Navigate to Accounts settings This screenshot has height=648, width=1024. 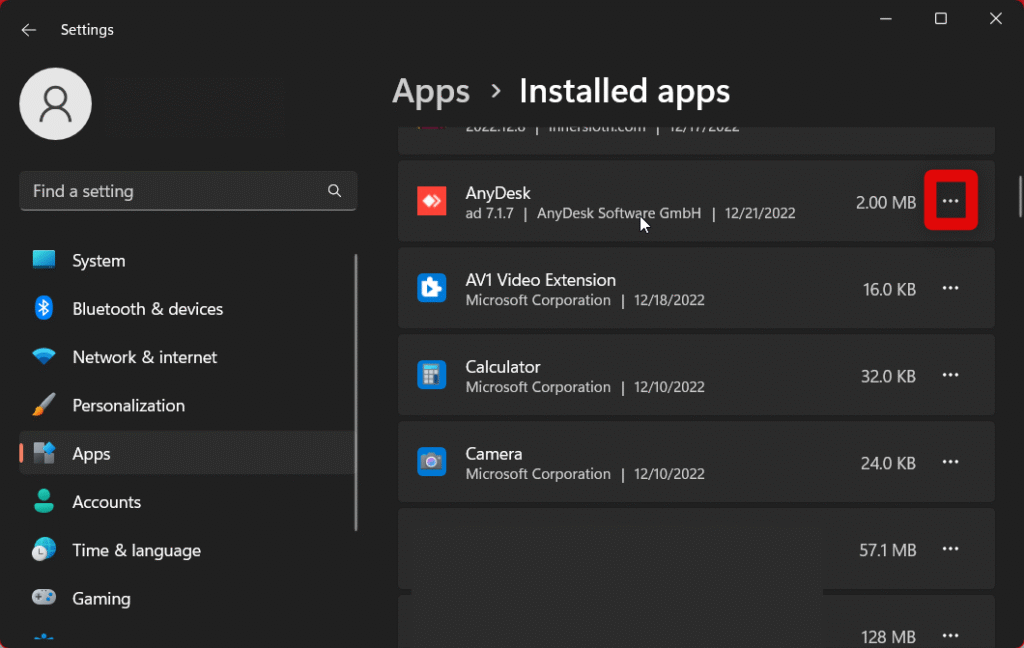(106, 502)
